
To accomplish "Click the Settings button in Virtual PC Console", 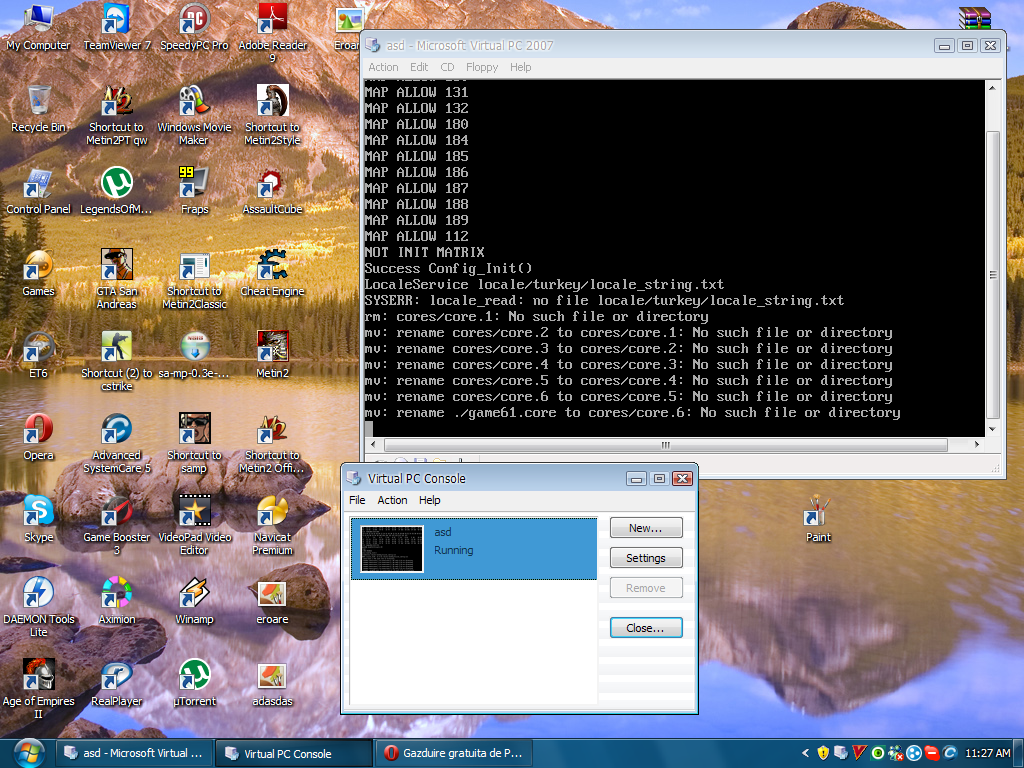I will pos(645,558).
